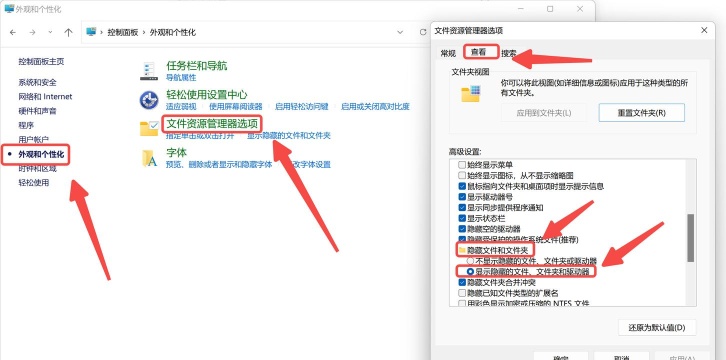Click the 应用到文件夹(L) button

[544, 112]
